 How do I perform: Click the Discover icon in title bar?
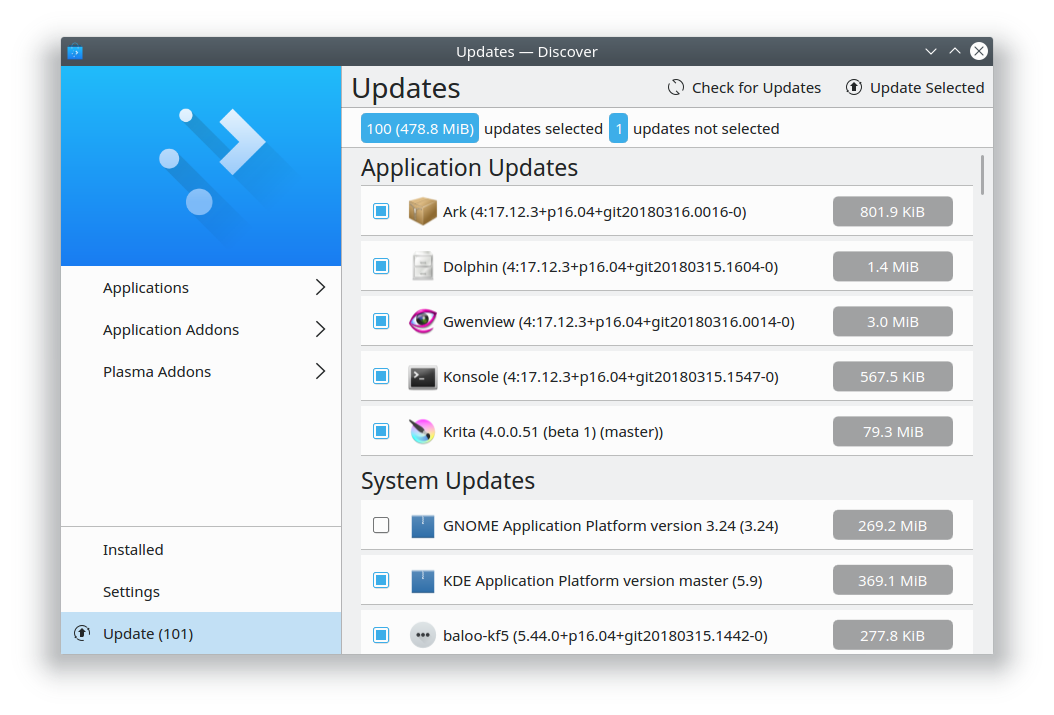click(74, 52)
